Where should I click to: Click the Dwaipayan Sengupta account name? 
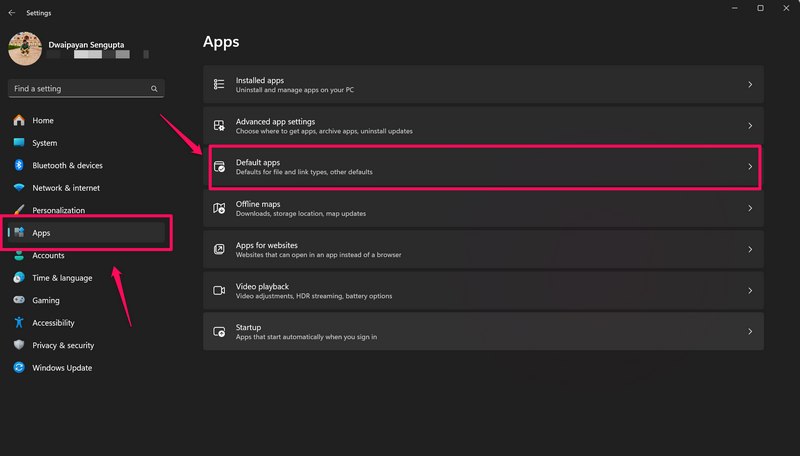pyautogui.click(x=86, y=45)
